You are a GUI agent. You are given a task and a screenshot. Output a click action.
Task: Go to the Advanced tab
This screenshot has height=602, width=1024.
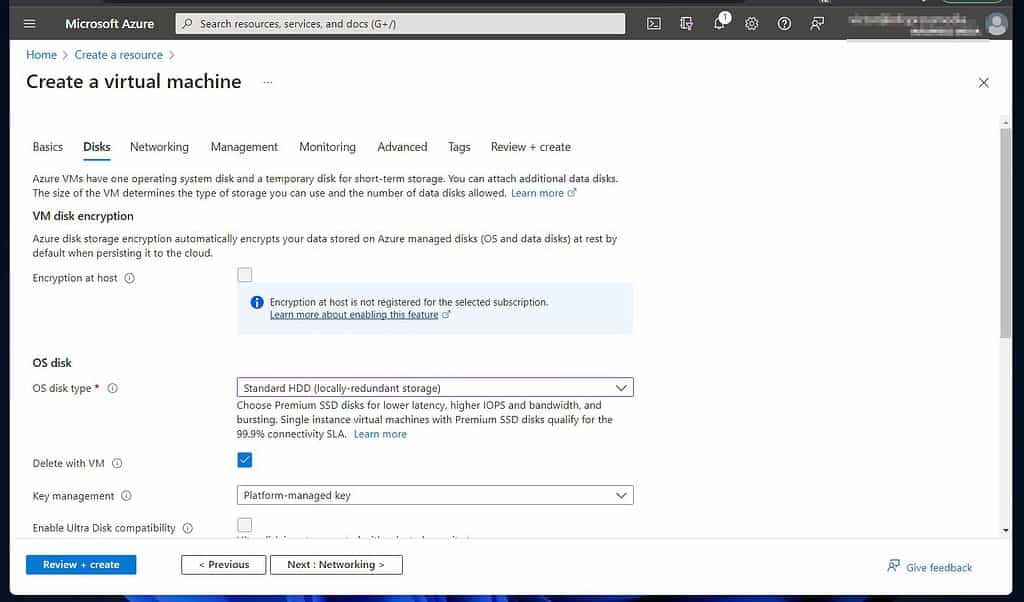click(402, 147)
